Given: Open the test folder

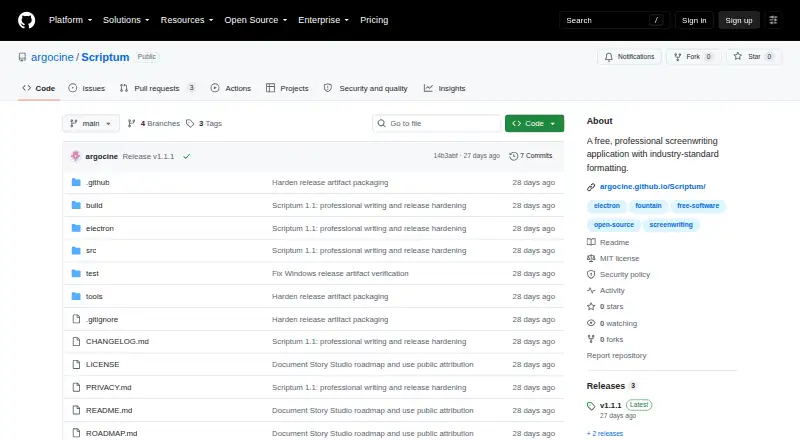Looking at the screenshot, I should tap(92, 273).
